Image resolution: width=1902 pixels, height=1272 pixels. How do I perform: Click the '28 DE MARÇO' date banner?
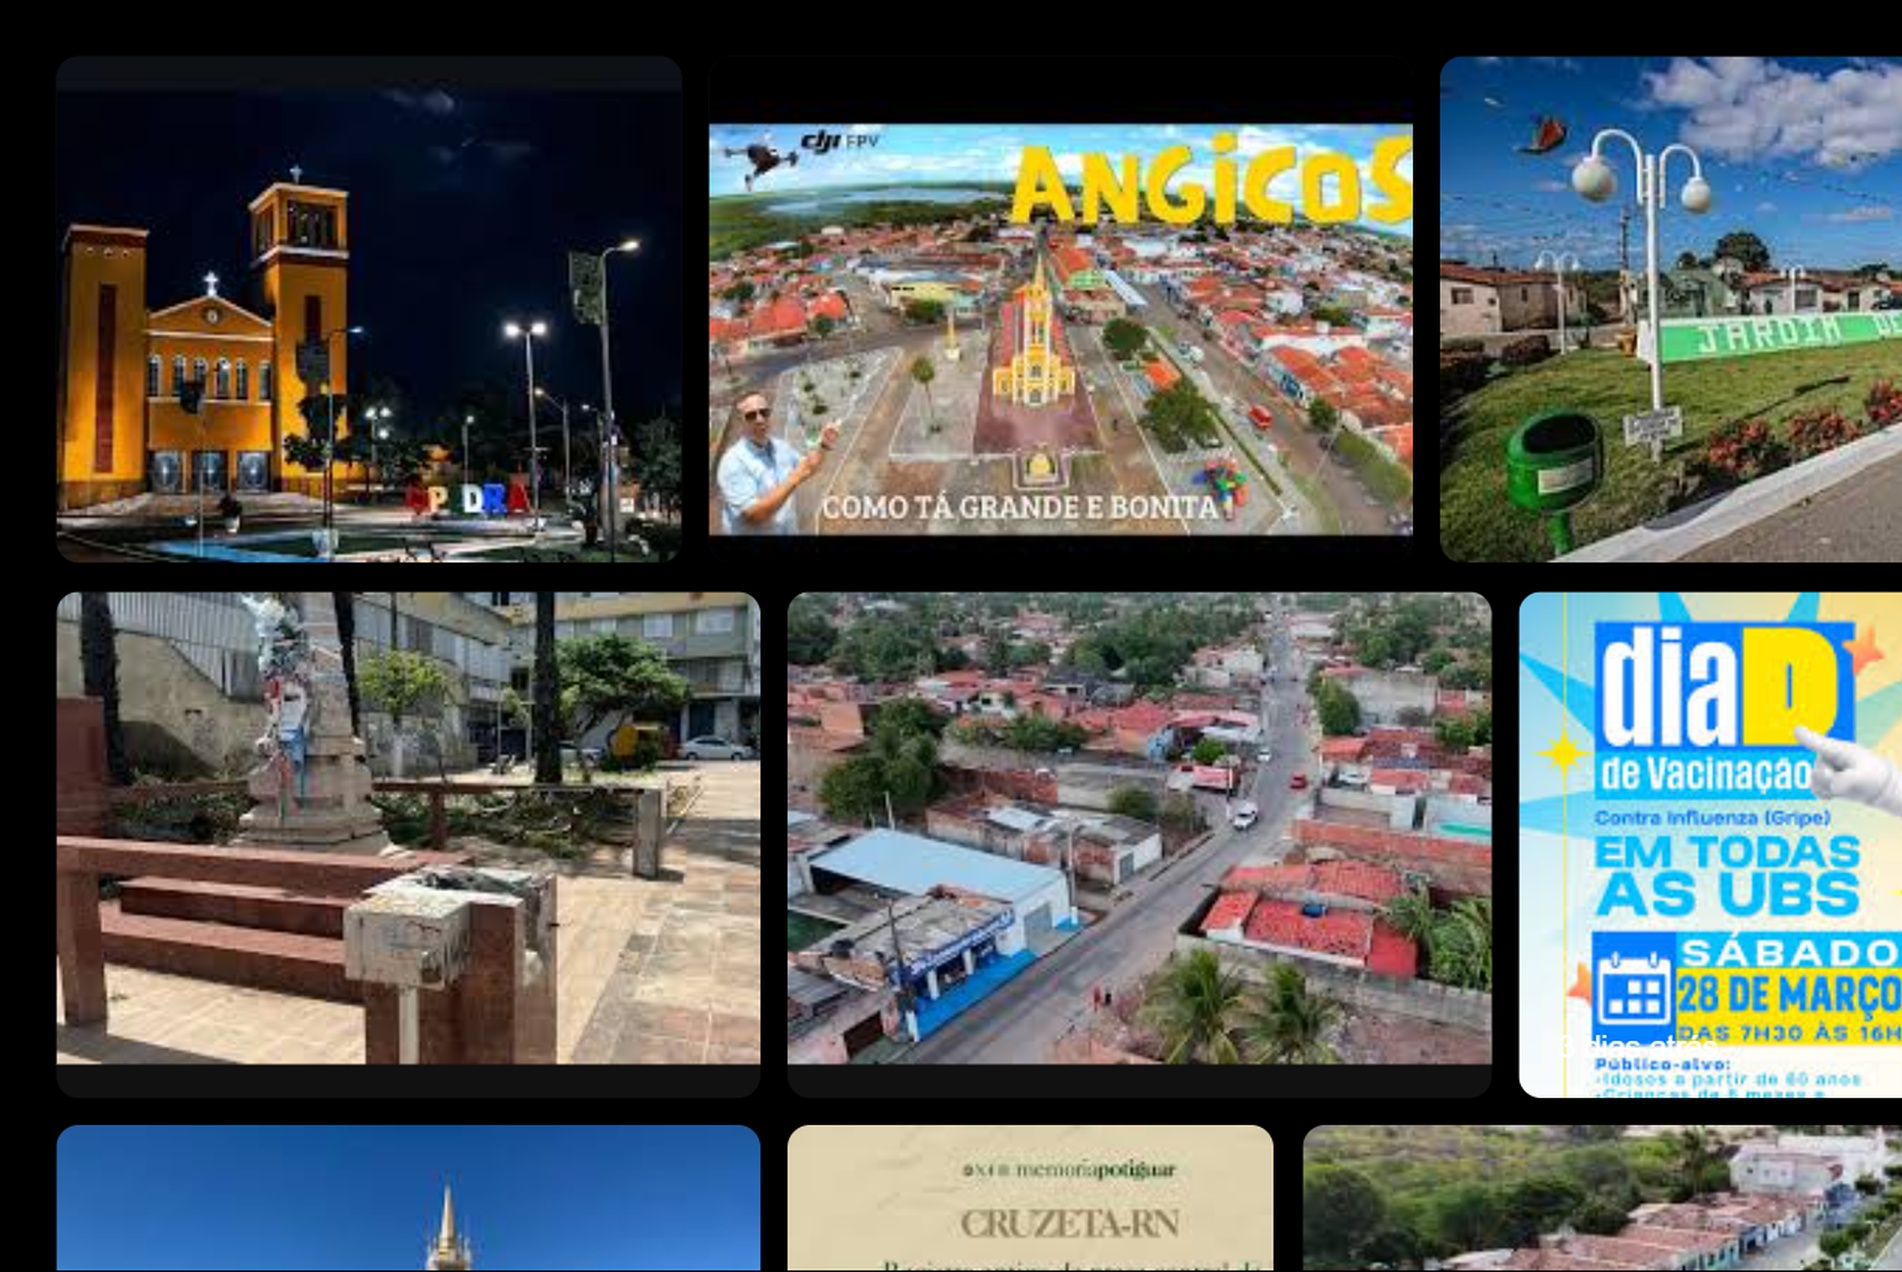pos(1788,994)
